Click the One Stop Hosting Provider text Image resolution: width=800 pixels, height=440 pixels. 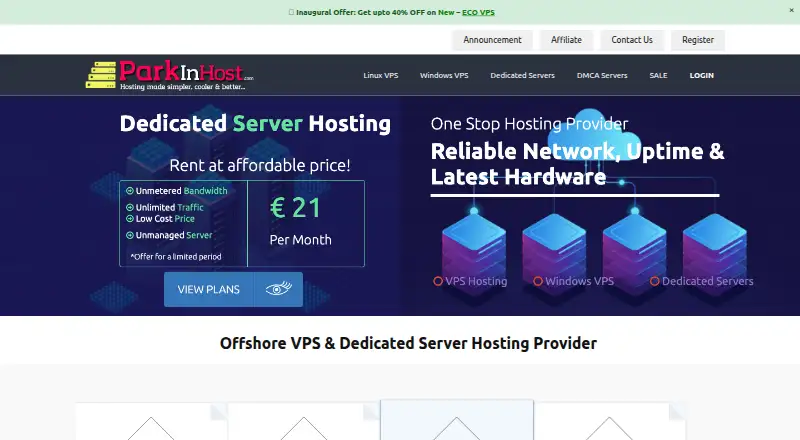coord(529,124)
